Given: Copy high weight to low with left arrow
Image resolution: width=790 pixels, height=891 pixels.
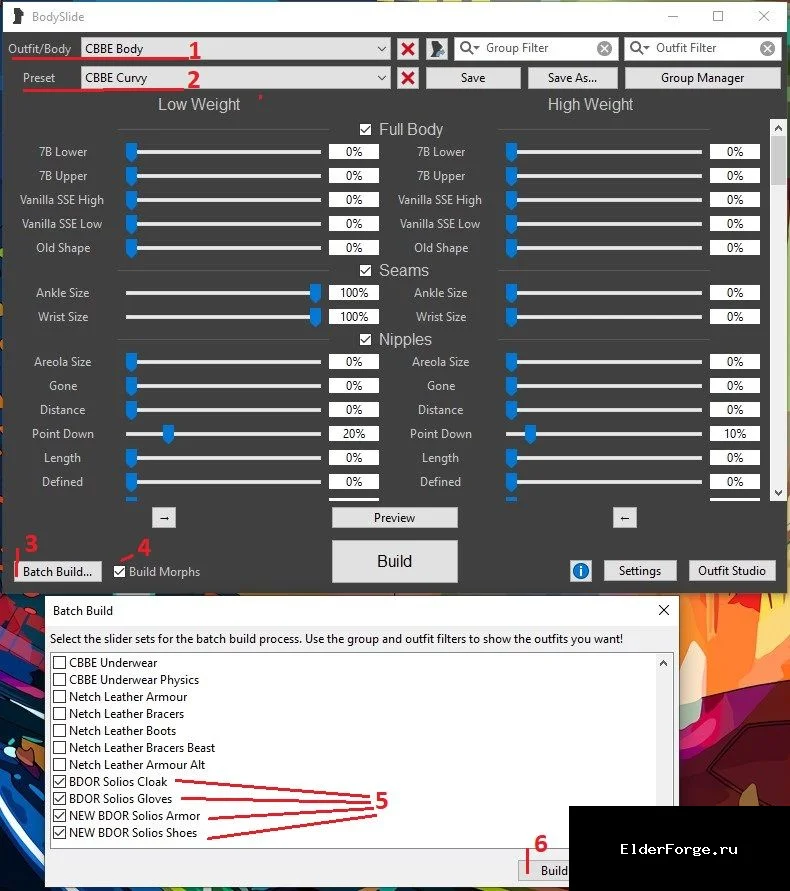Looking at the screenshot, I should [x=624, y=518].
